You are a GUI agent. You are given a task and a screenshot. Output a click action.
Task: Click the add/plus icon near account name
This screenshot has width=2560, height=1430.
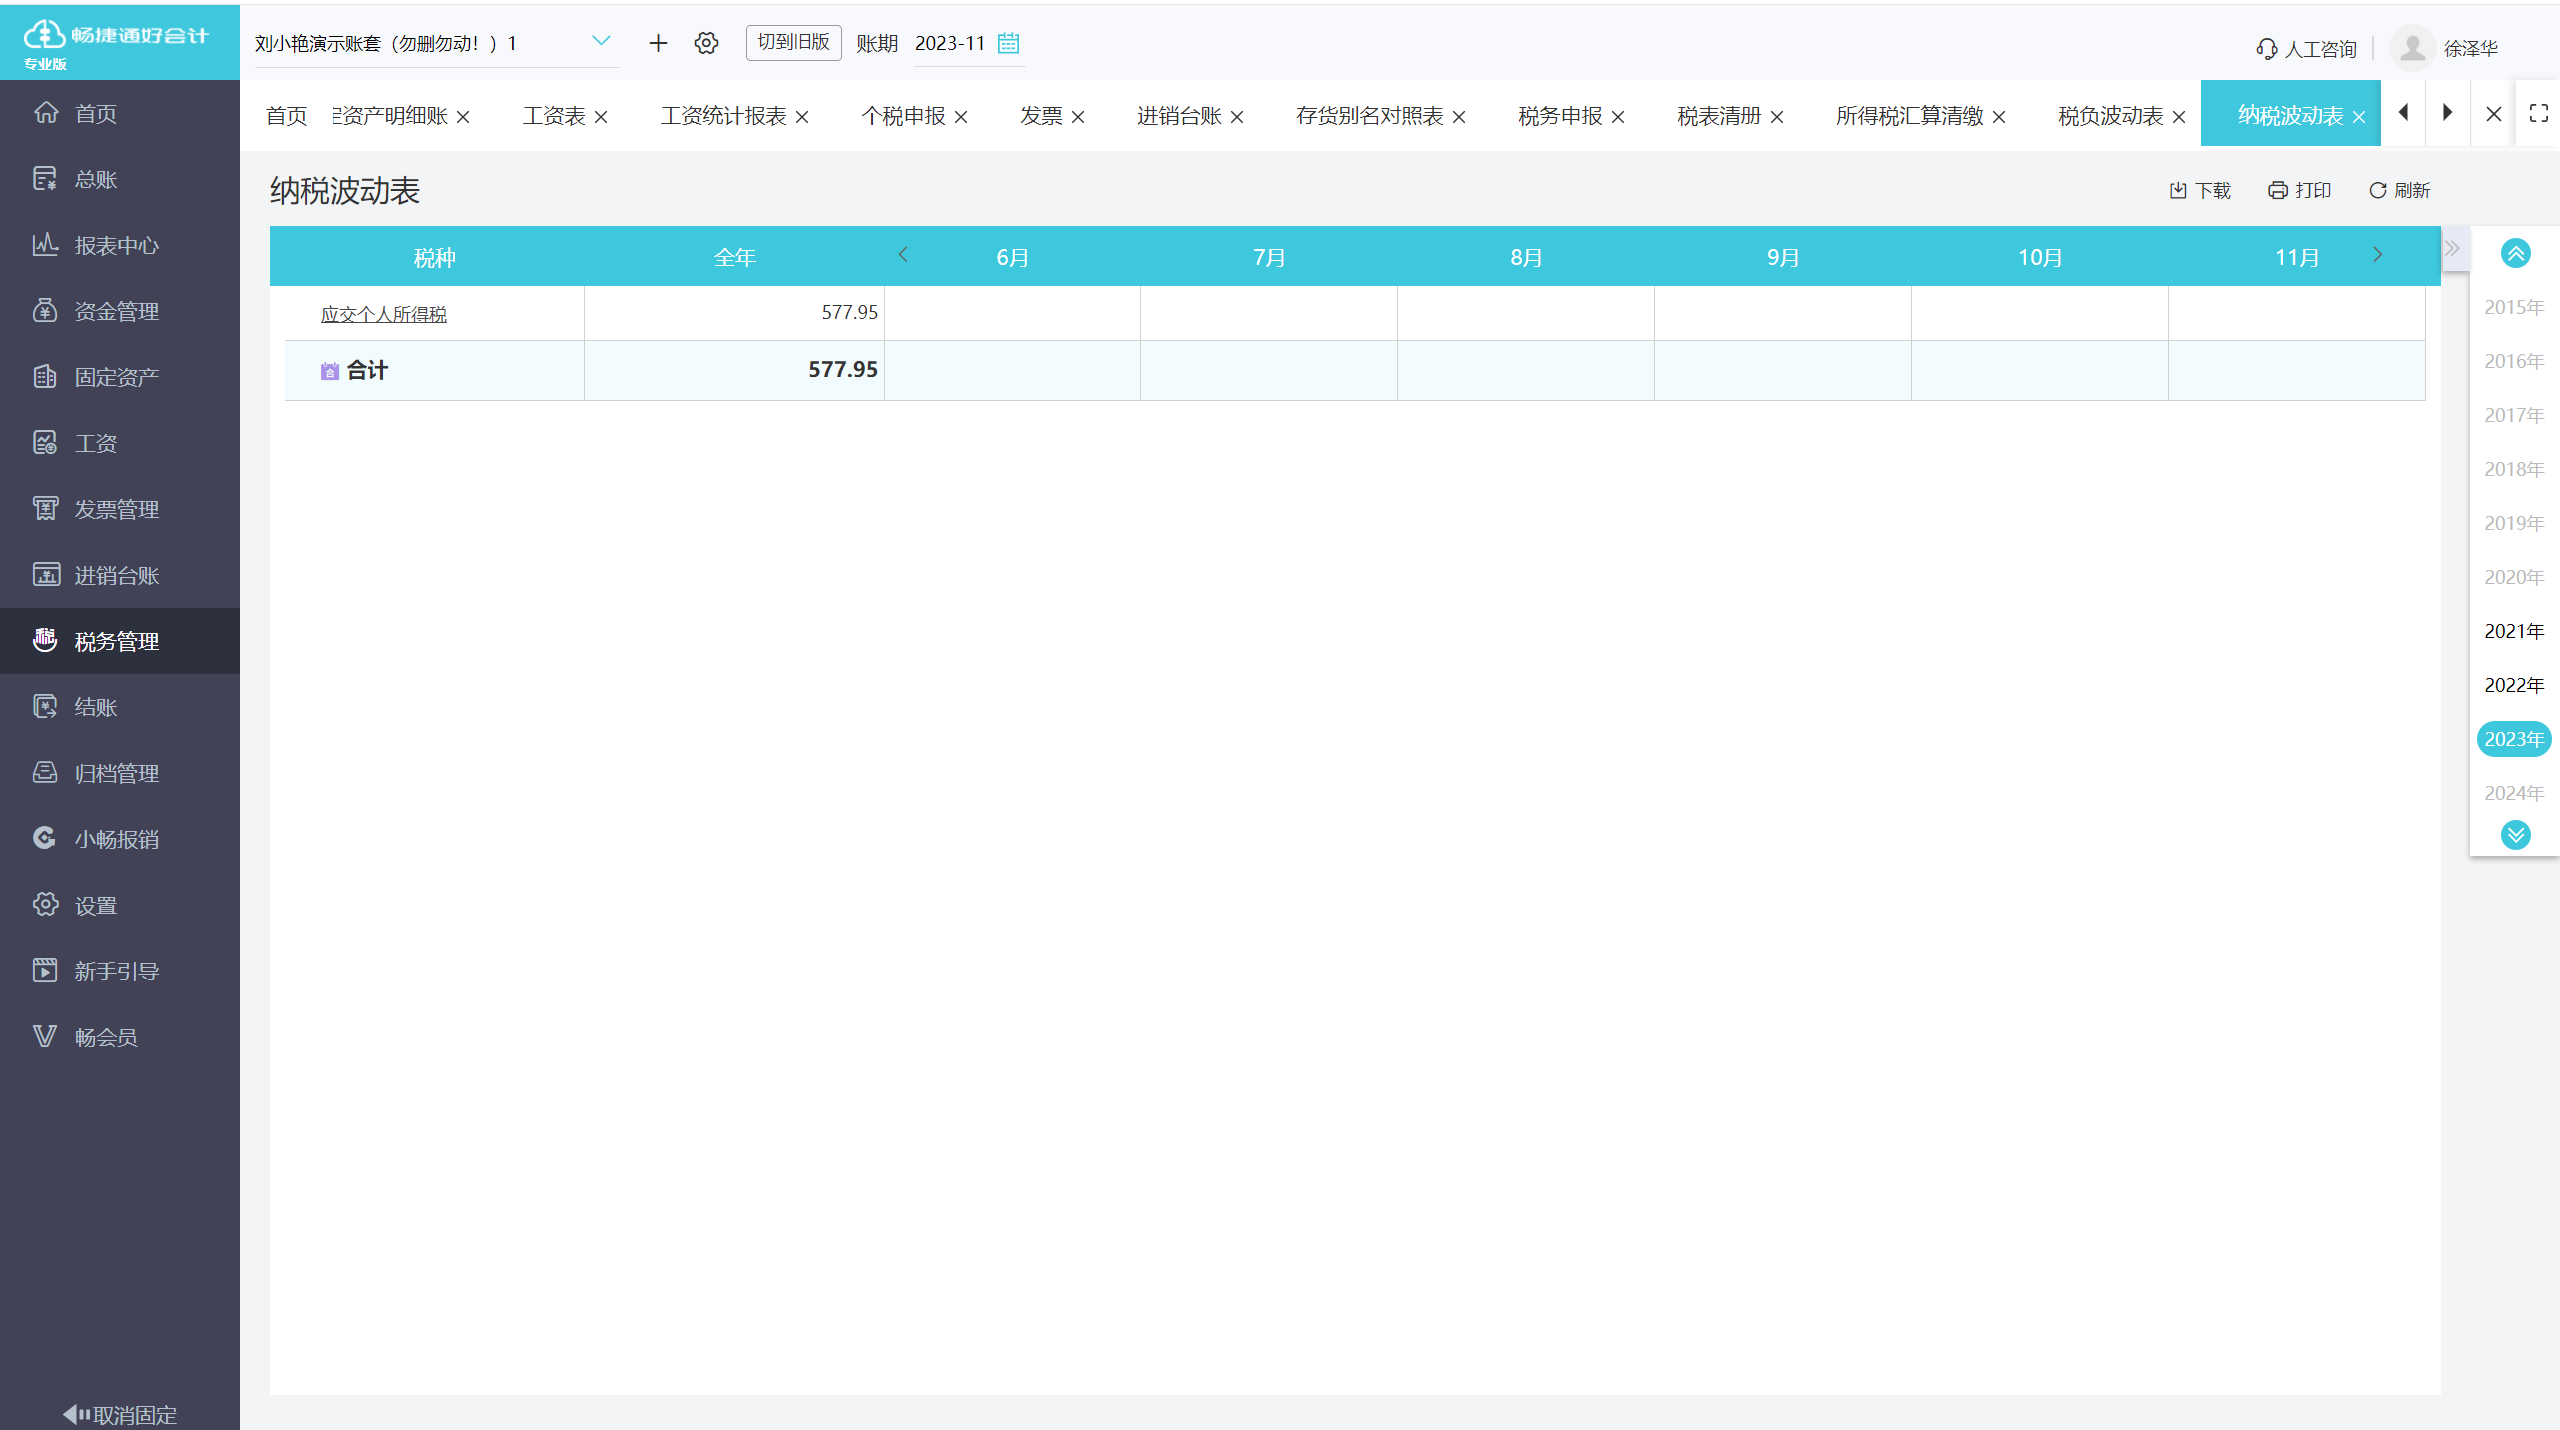658,42
